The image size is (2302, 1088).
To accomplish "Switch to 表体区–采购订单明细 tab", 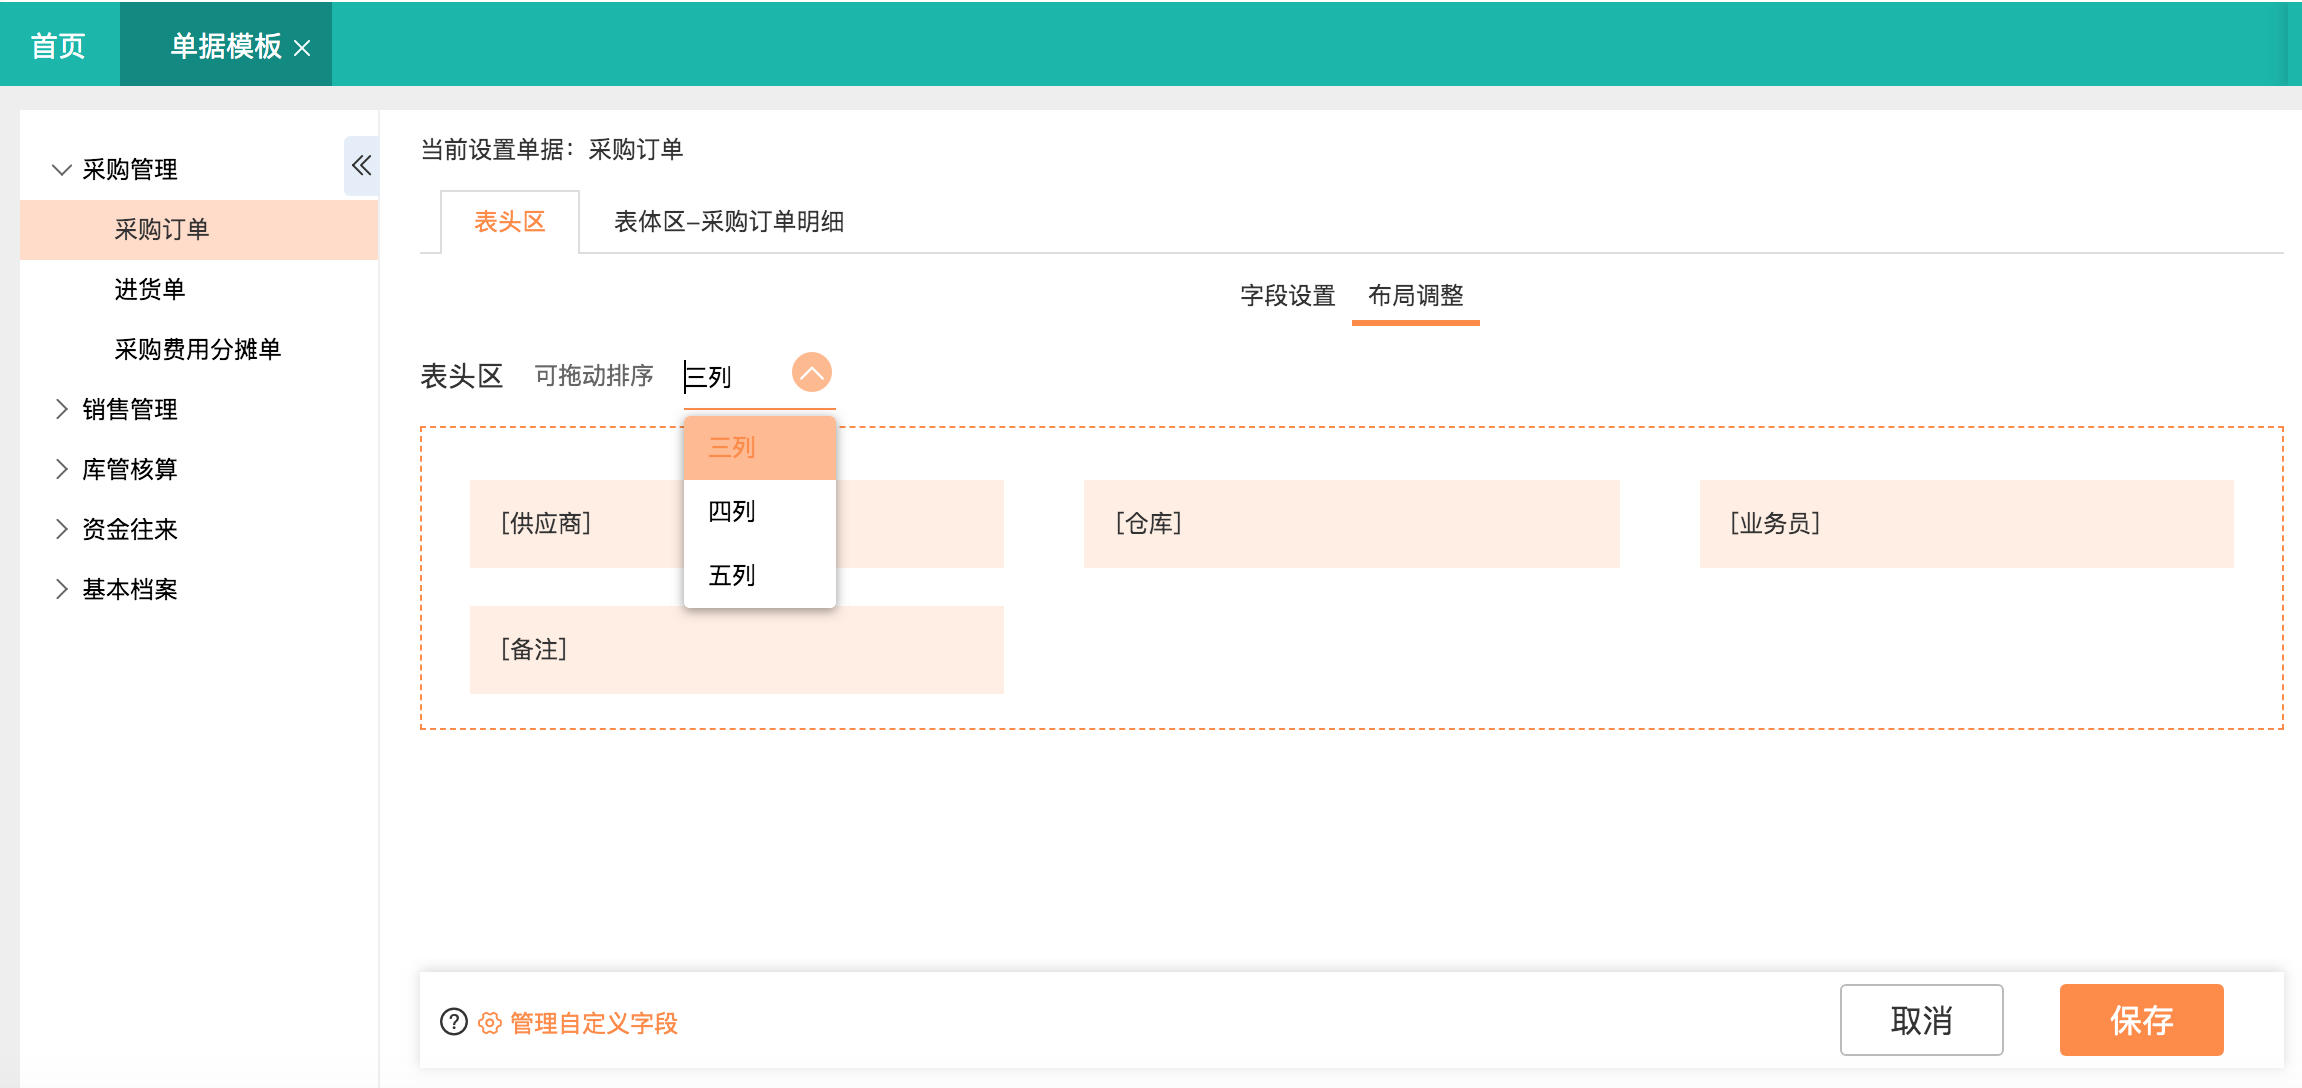I will (x=730, y=223).
